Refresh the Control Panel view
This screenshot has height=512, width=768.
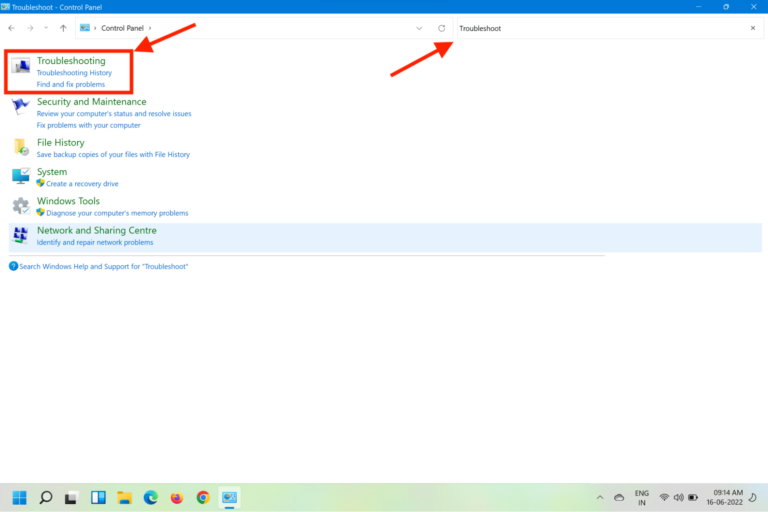tap(441, 28)
